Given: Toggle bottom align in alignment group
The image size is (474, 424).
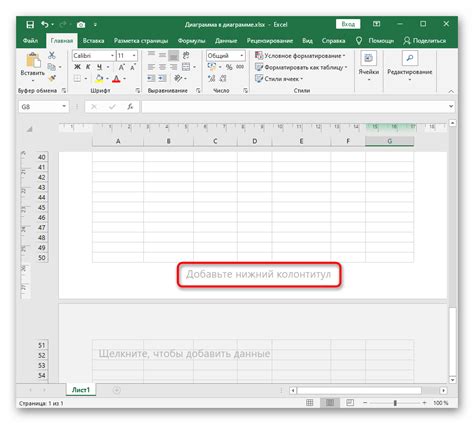Looking at the screenshot, I should [x=173, y=55].
